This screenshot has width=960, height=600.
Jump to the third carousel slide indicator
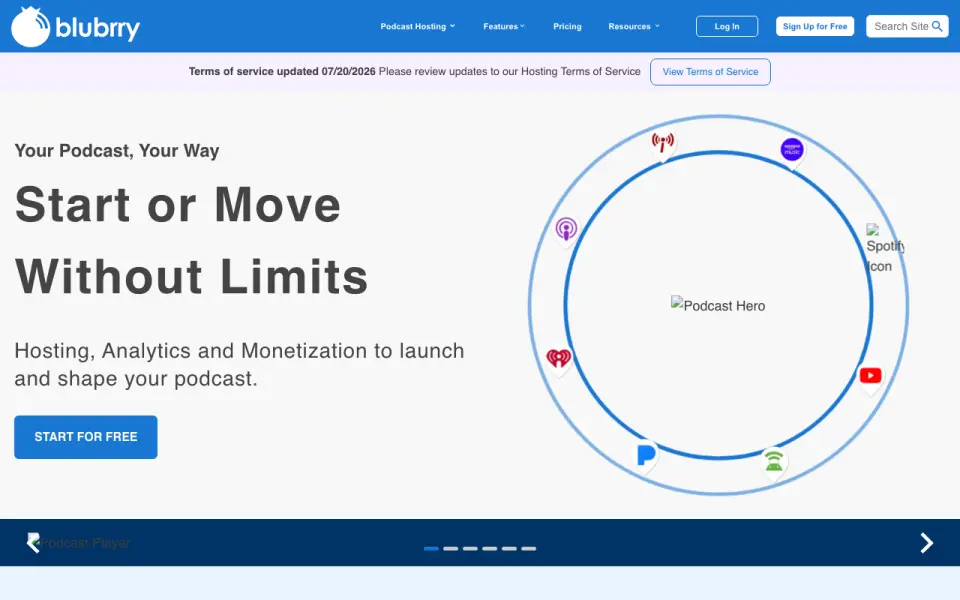pyautogui.click(x=470, y=549)
